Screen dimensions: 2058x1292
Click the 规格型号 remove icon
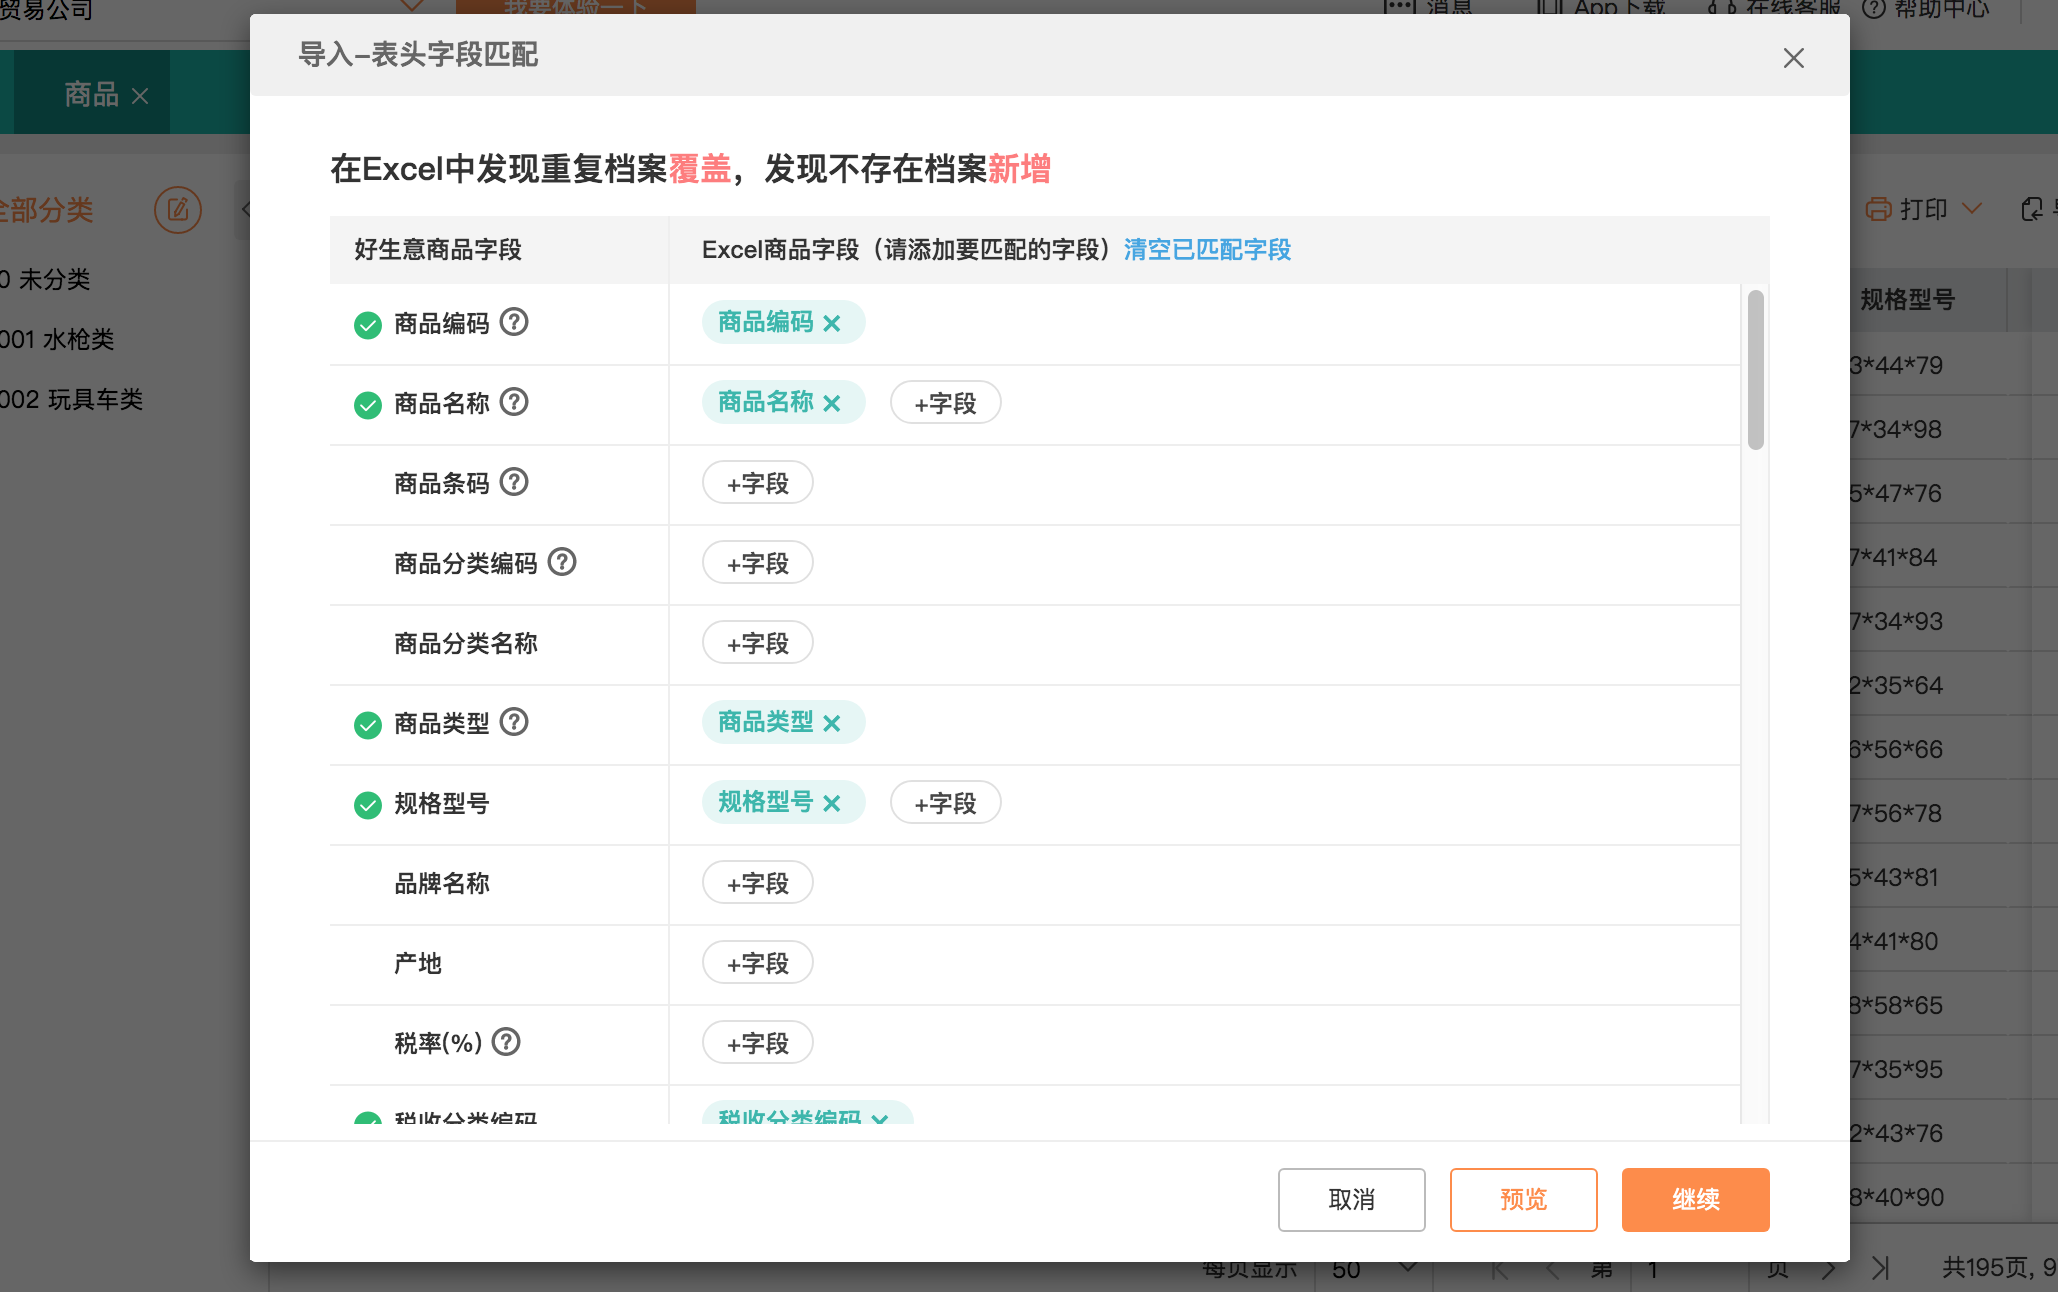point(832,804)
